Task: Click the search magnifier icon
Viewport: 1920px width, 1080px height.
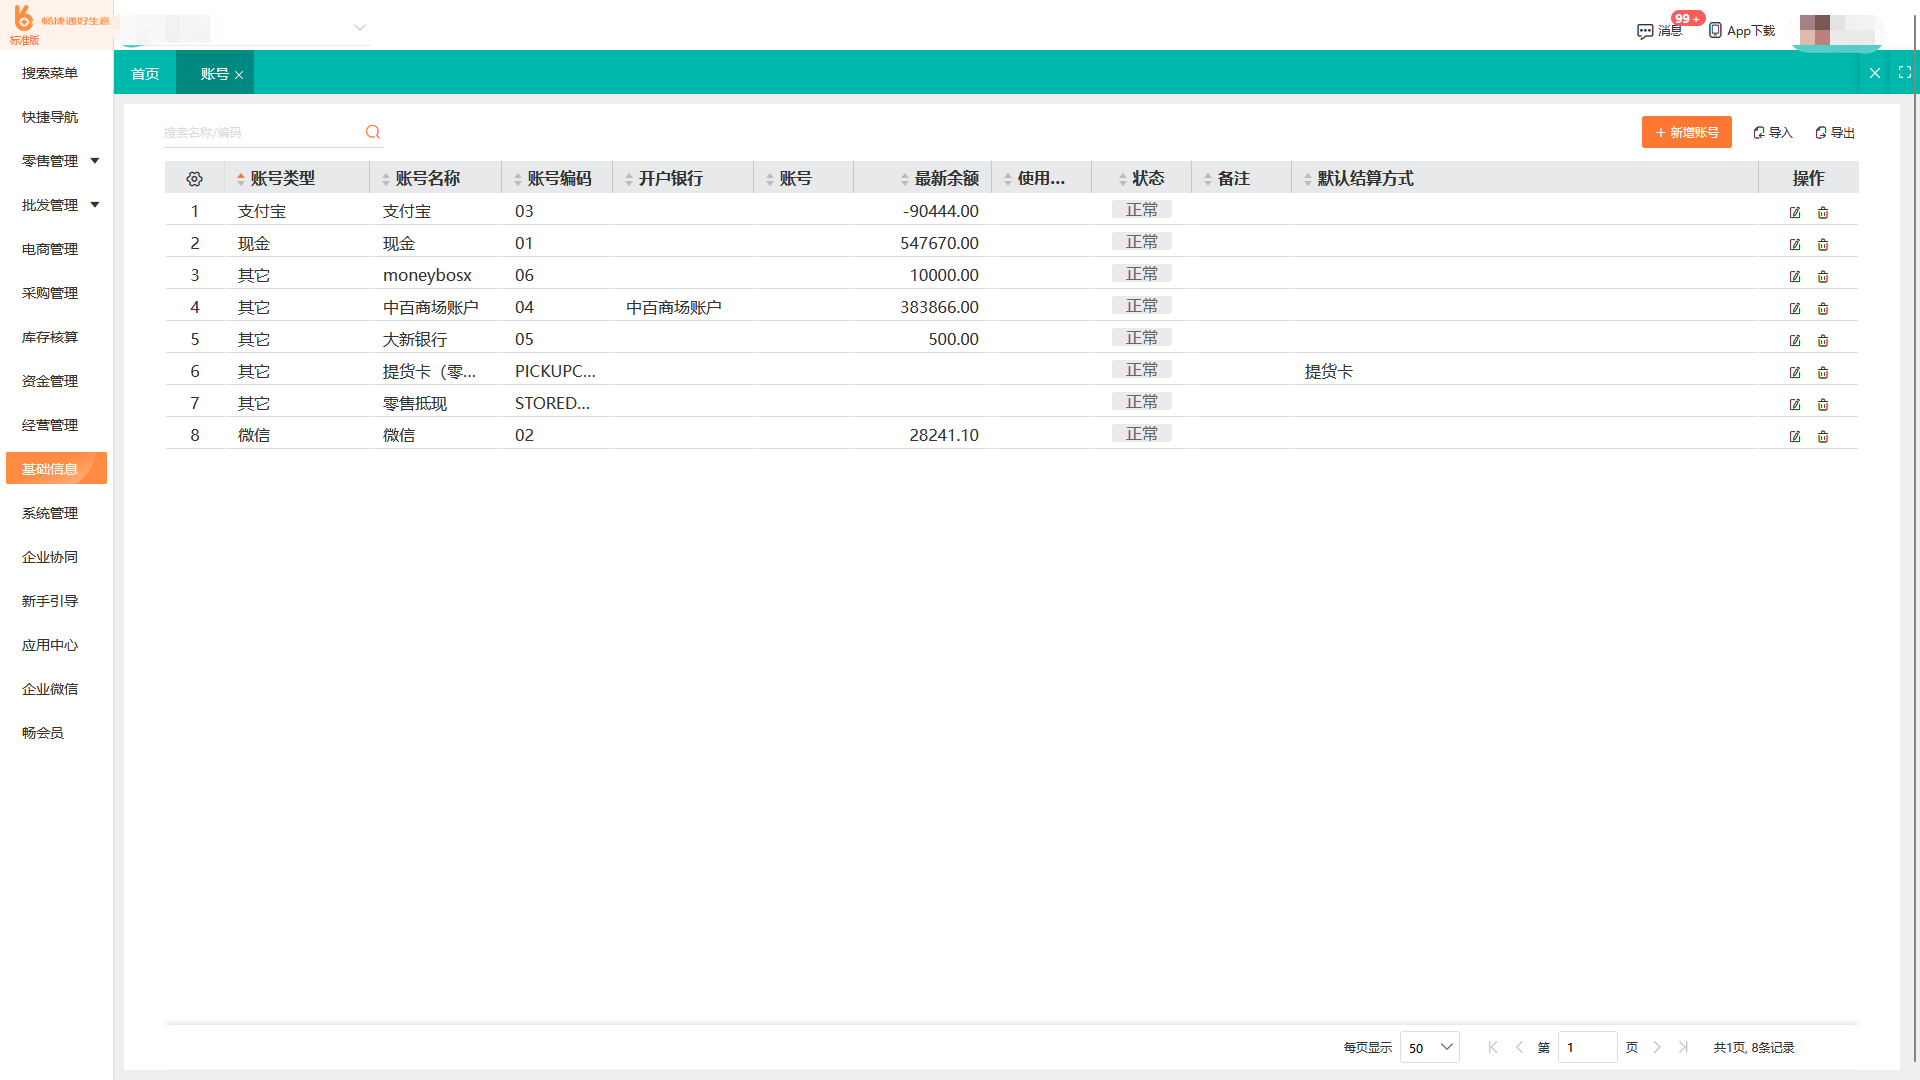Action: pyautogui.click(x=373, y=132)
